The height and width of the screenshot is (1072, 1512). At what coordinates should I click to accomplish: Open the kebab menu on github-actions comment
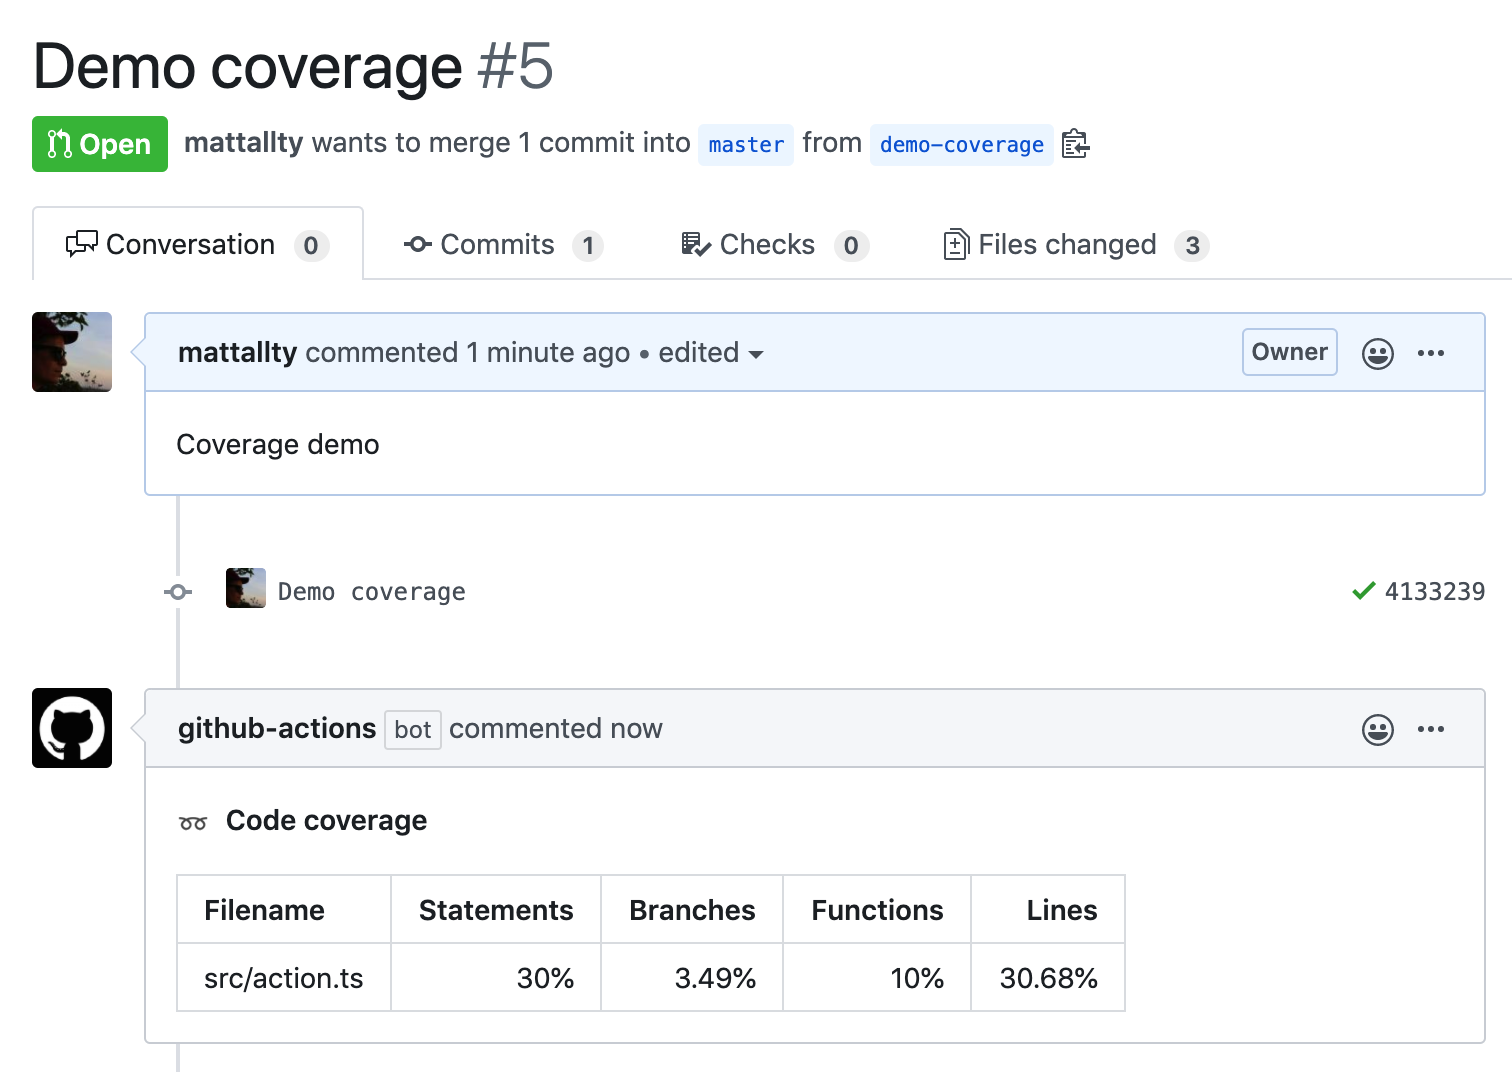click(x=1432, y=729)
